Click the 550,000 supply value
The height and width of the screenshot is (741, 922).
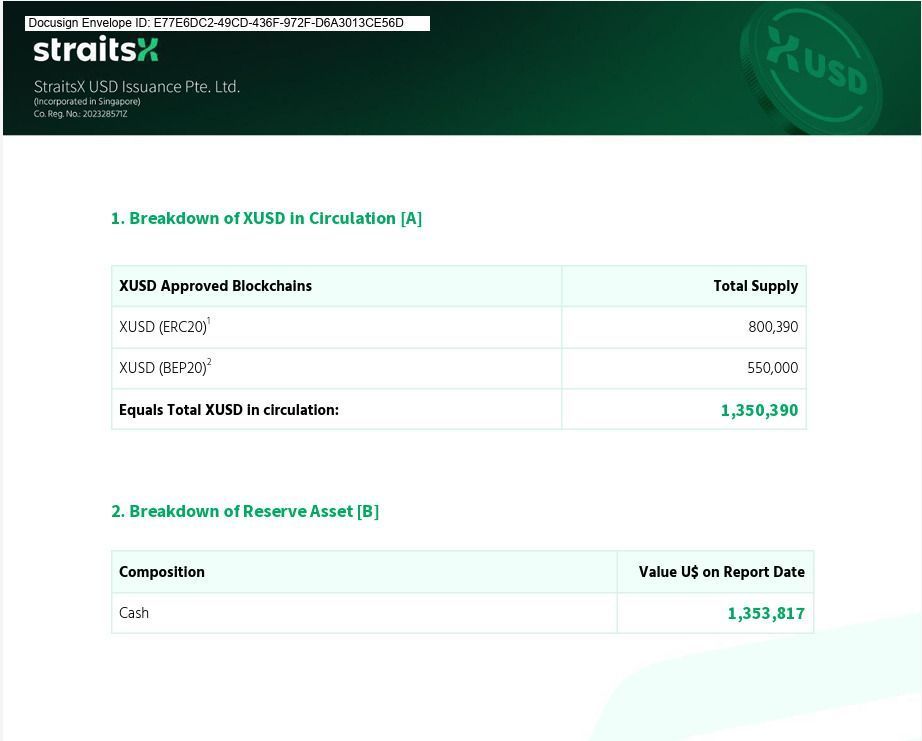pyautogui.click(x=772, y=368)
